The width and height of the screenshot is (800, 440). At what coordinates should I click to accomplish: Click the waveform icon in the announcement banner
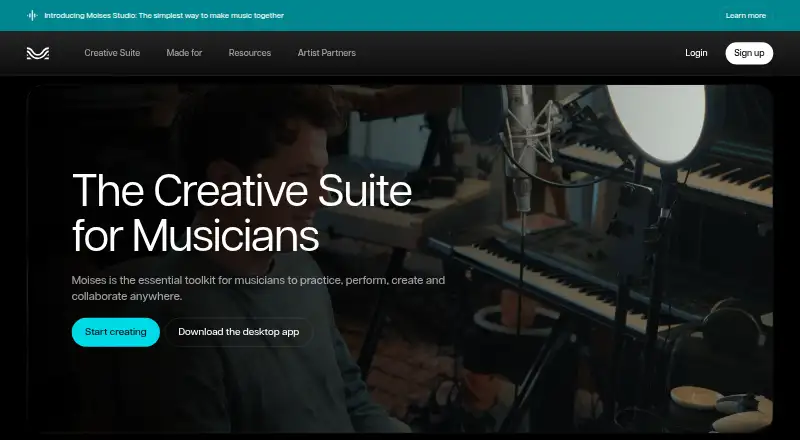32,15
